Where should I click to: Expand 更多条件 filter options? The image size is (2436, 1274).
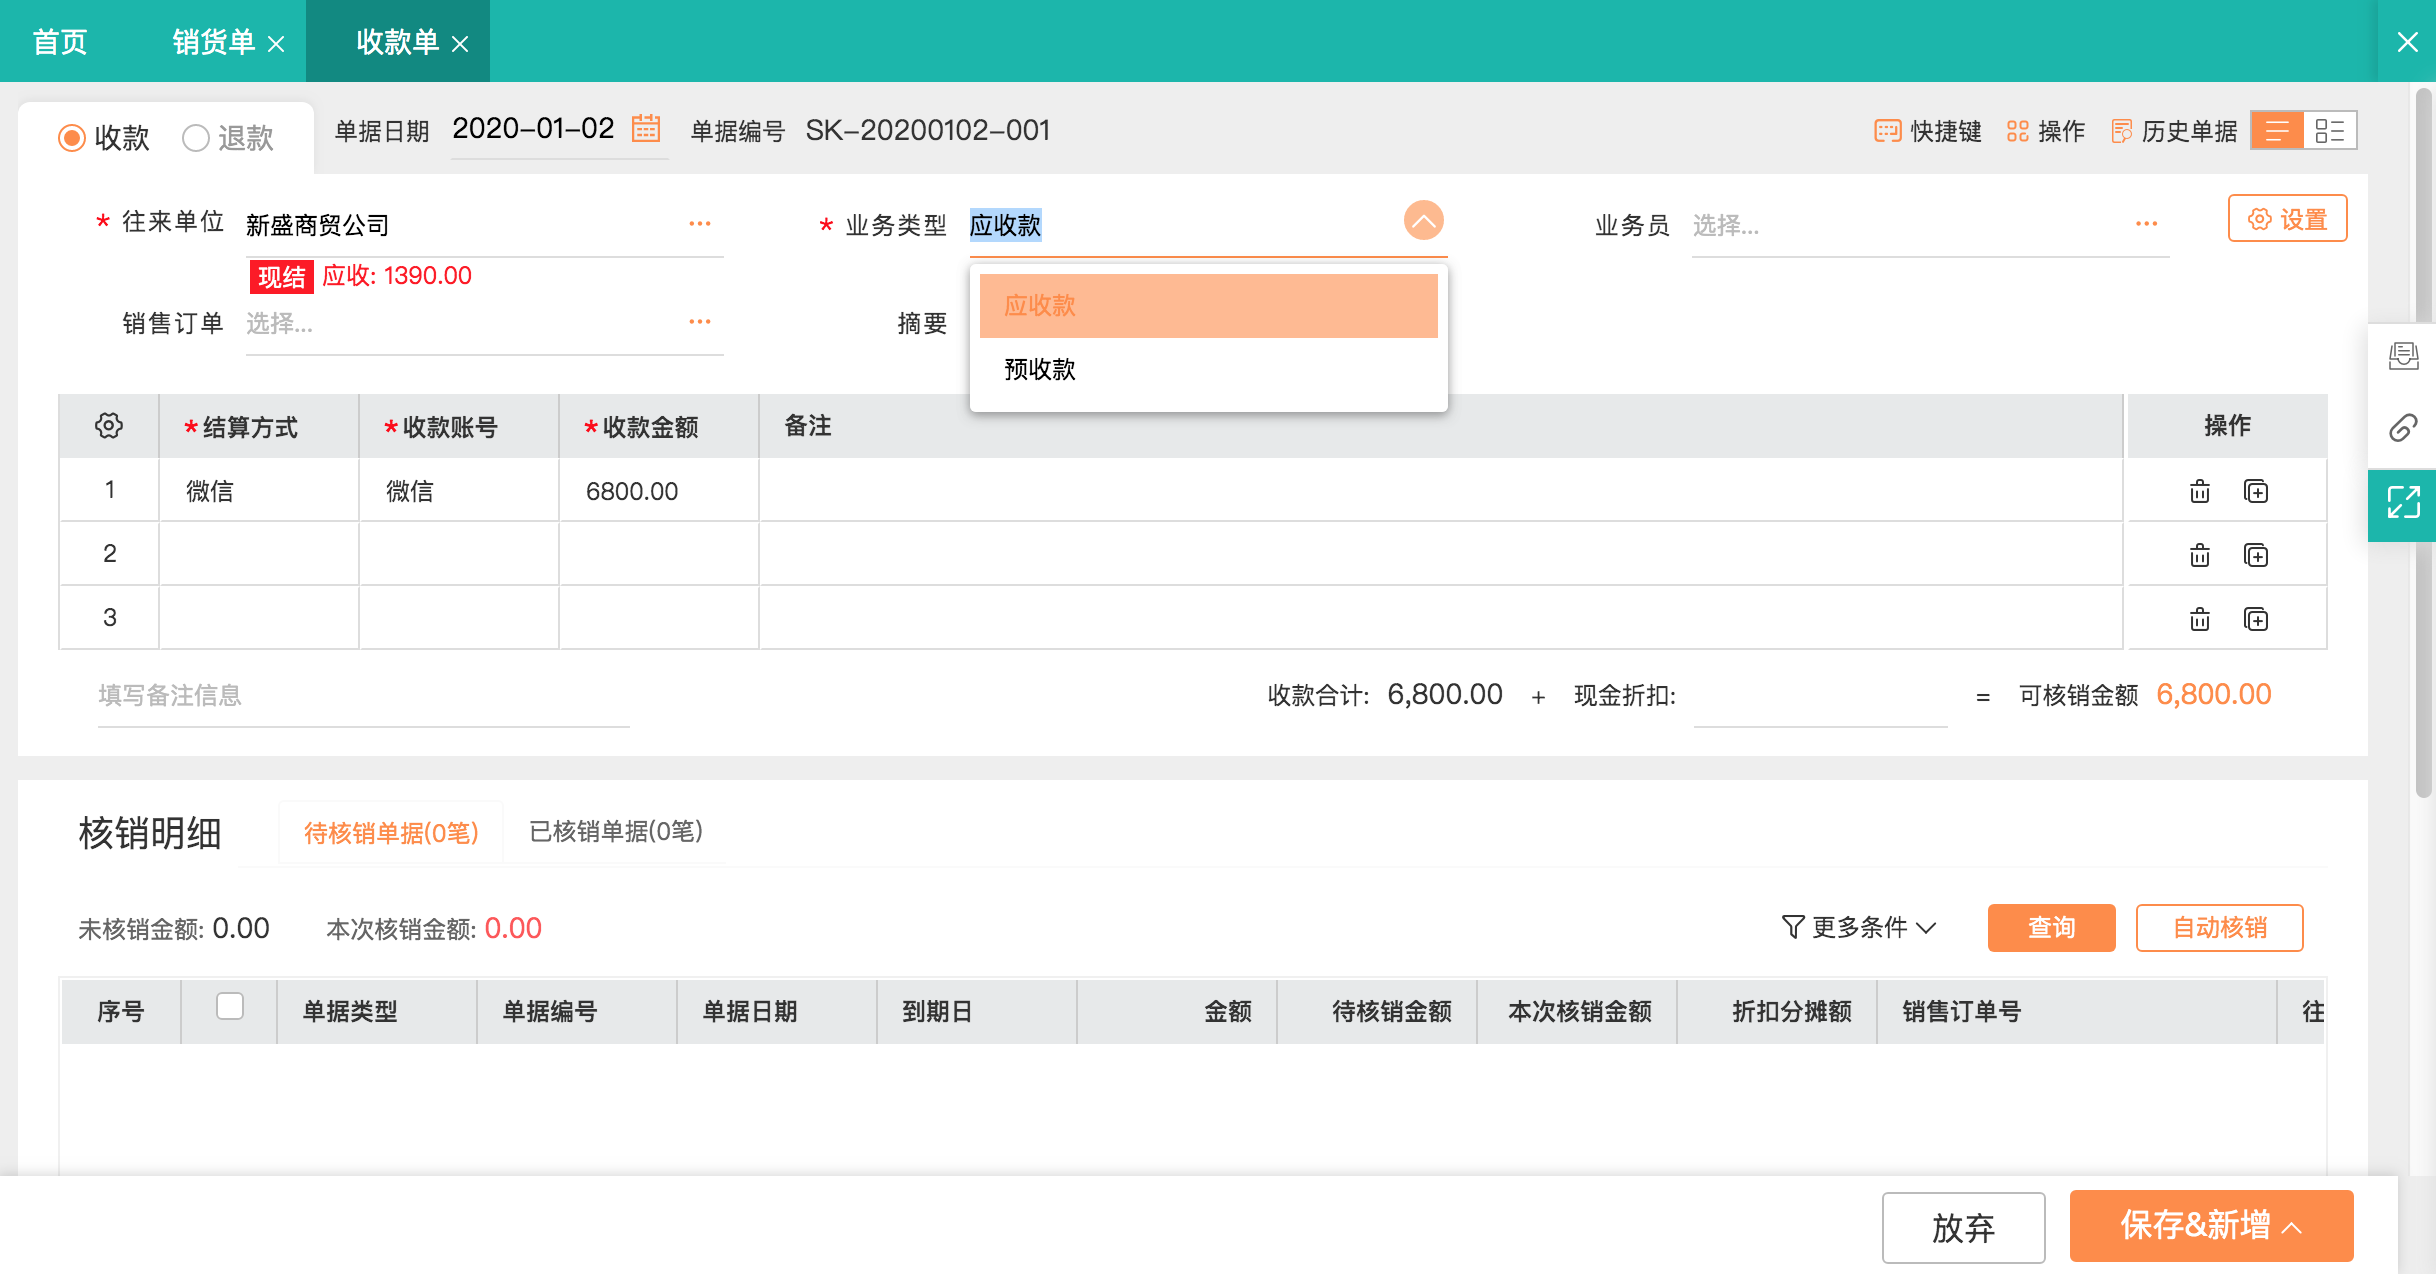tap(1861, 928)
